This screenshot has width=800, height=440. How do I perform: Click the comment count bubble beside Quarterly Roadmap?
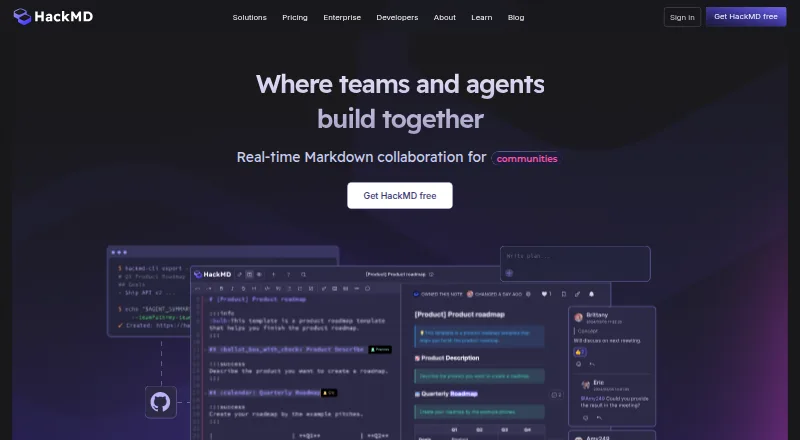(556, 395)
